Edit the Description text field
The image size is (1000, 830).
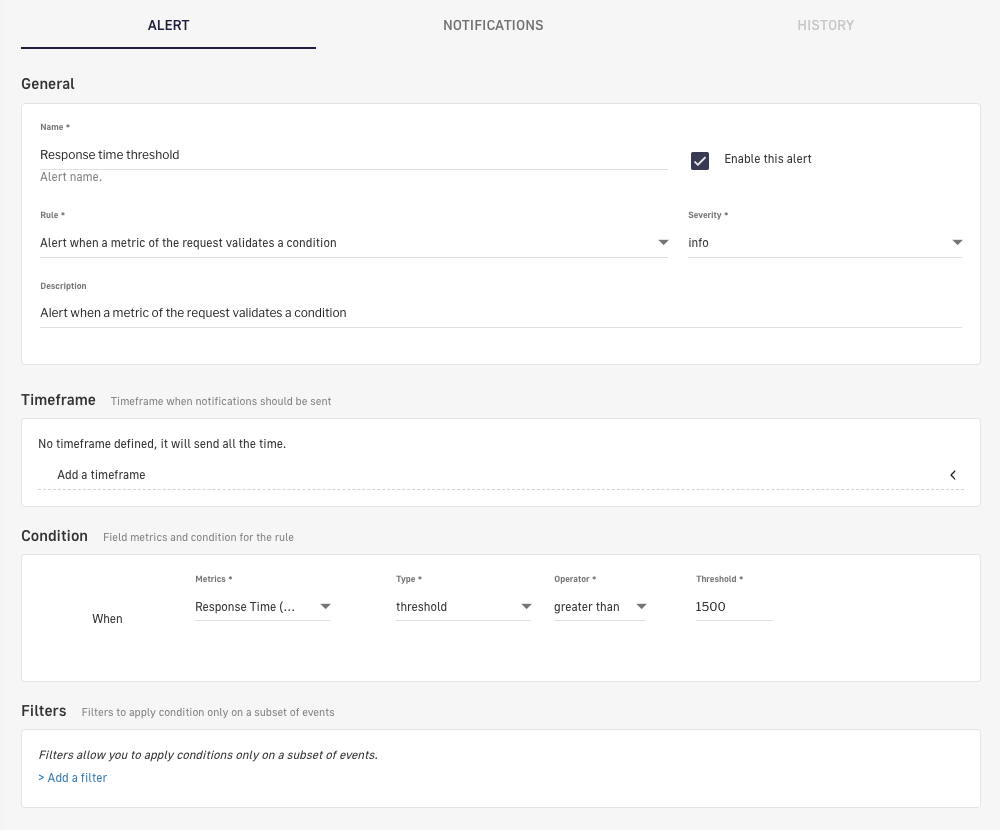(500, 313)
